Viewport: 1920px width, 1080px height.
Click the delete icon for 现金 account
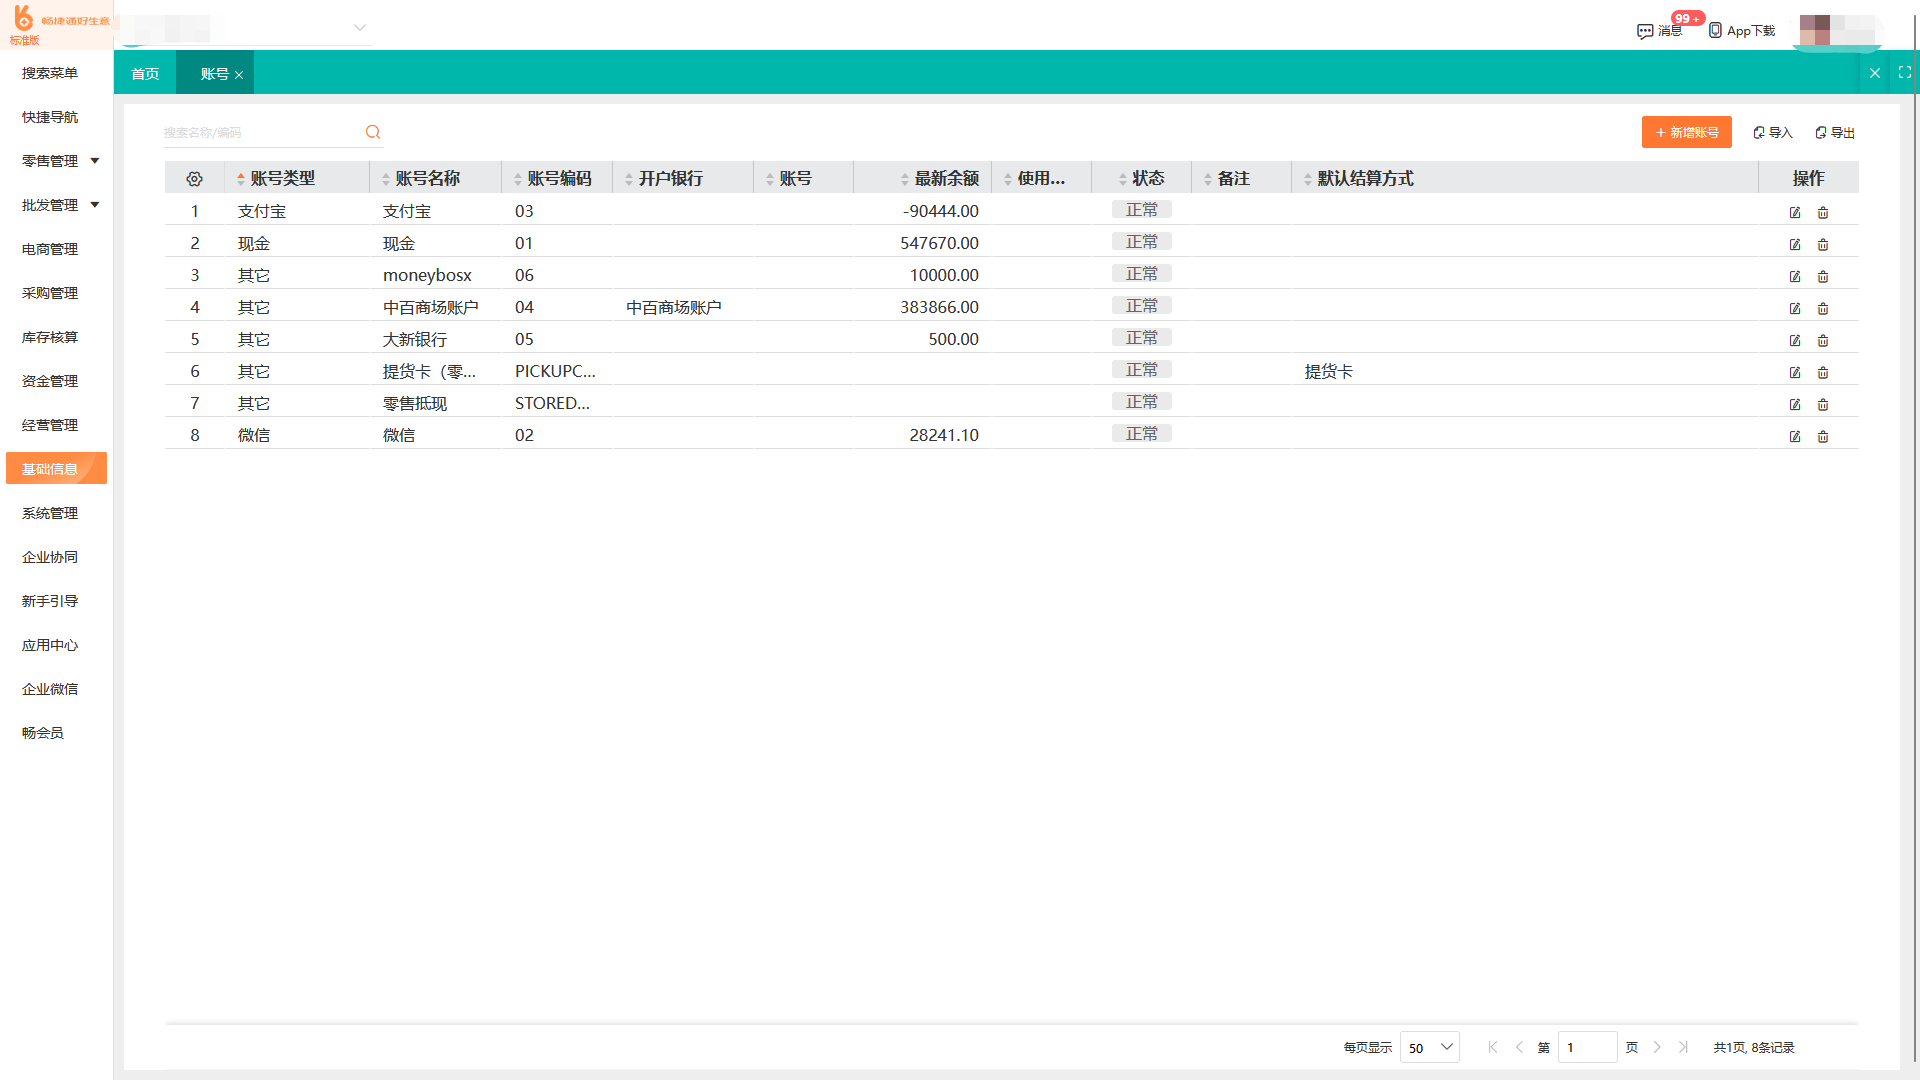click(1824, 243)
